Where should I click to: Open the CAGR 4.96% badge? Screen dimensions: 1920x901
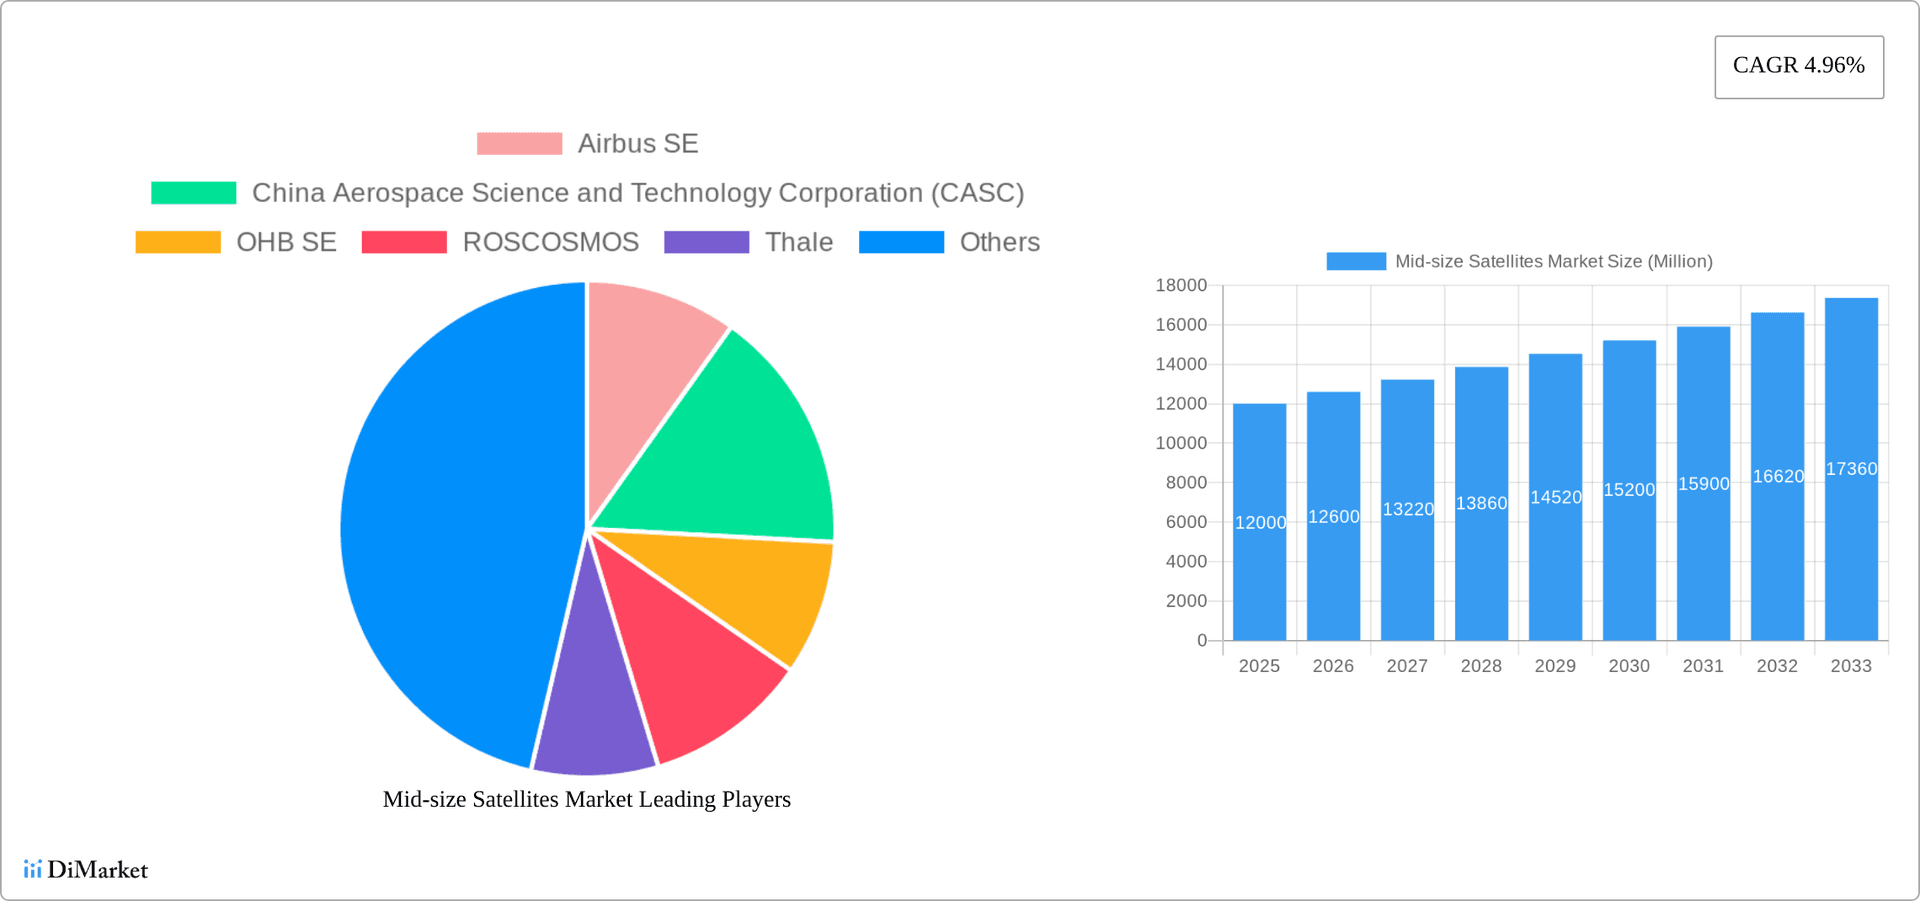[x=1799, y=66]
